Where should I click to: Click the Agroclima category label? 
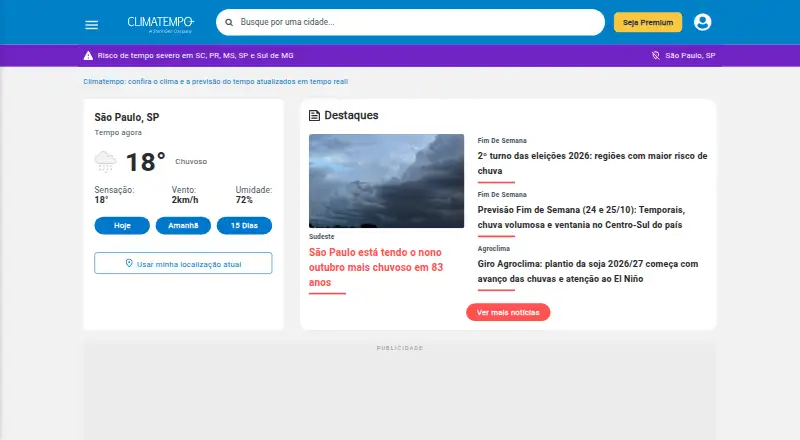494,249
